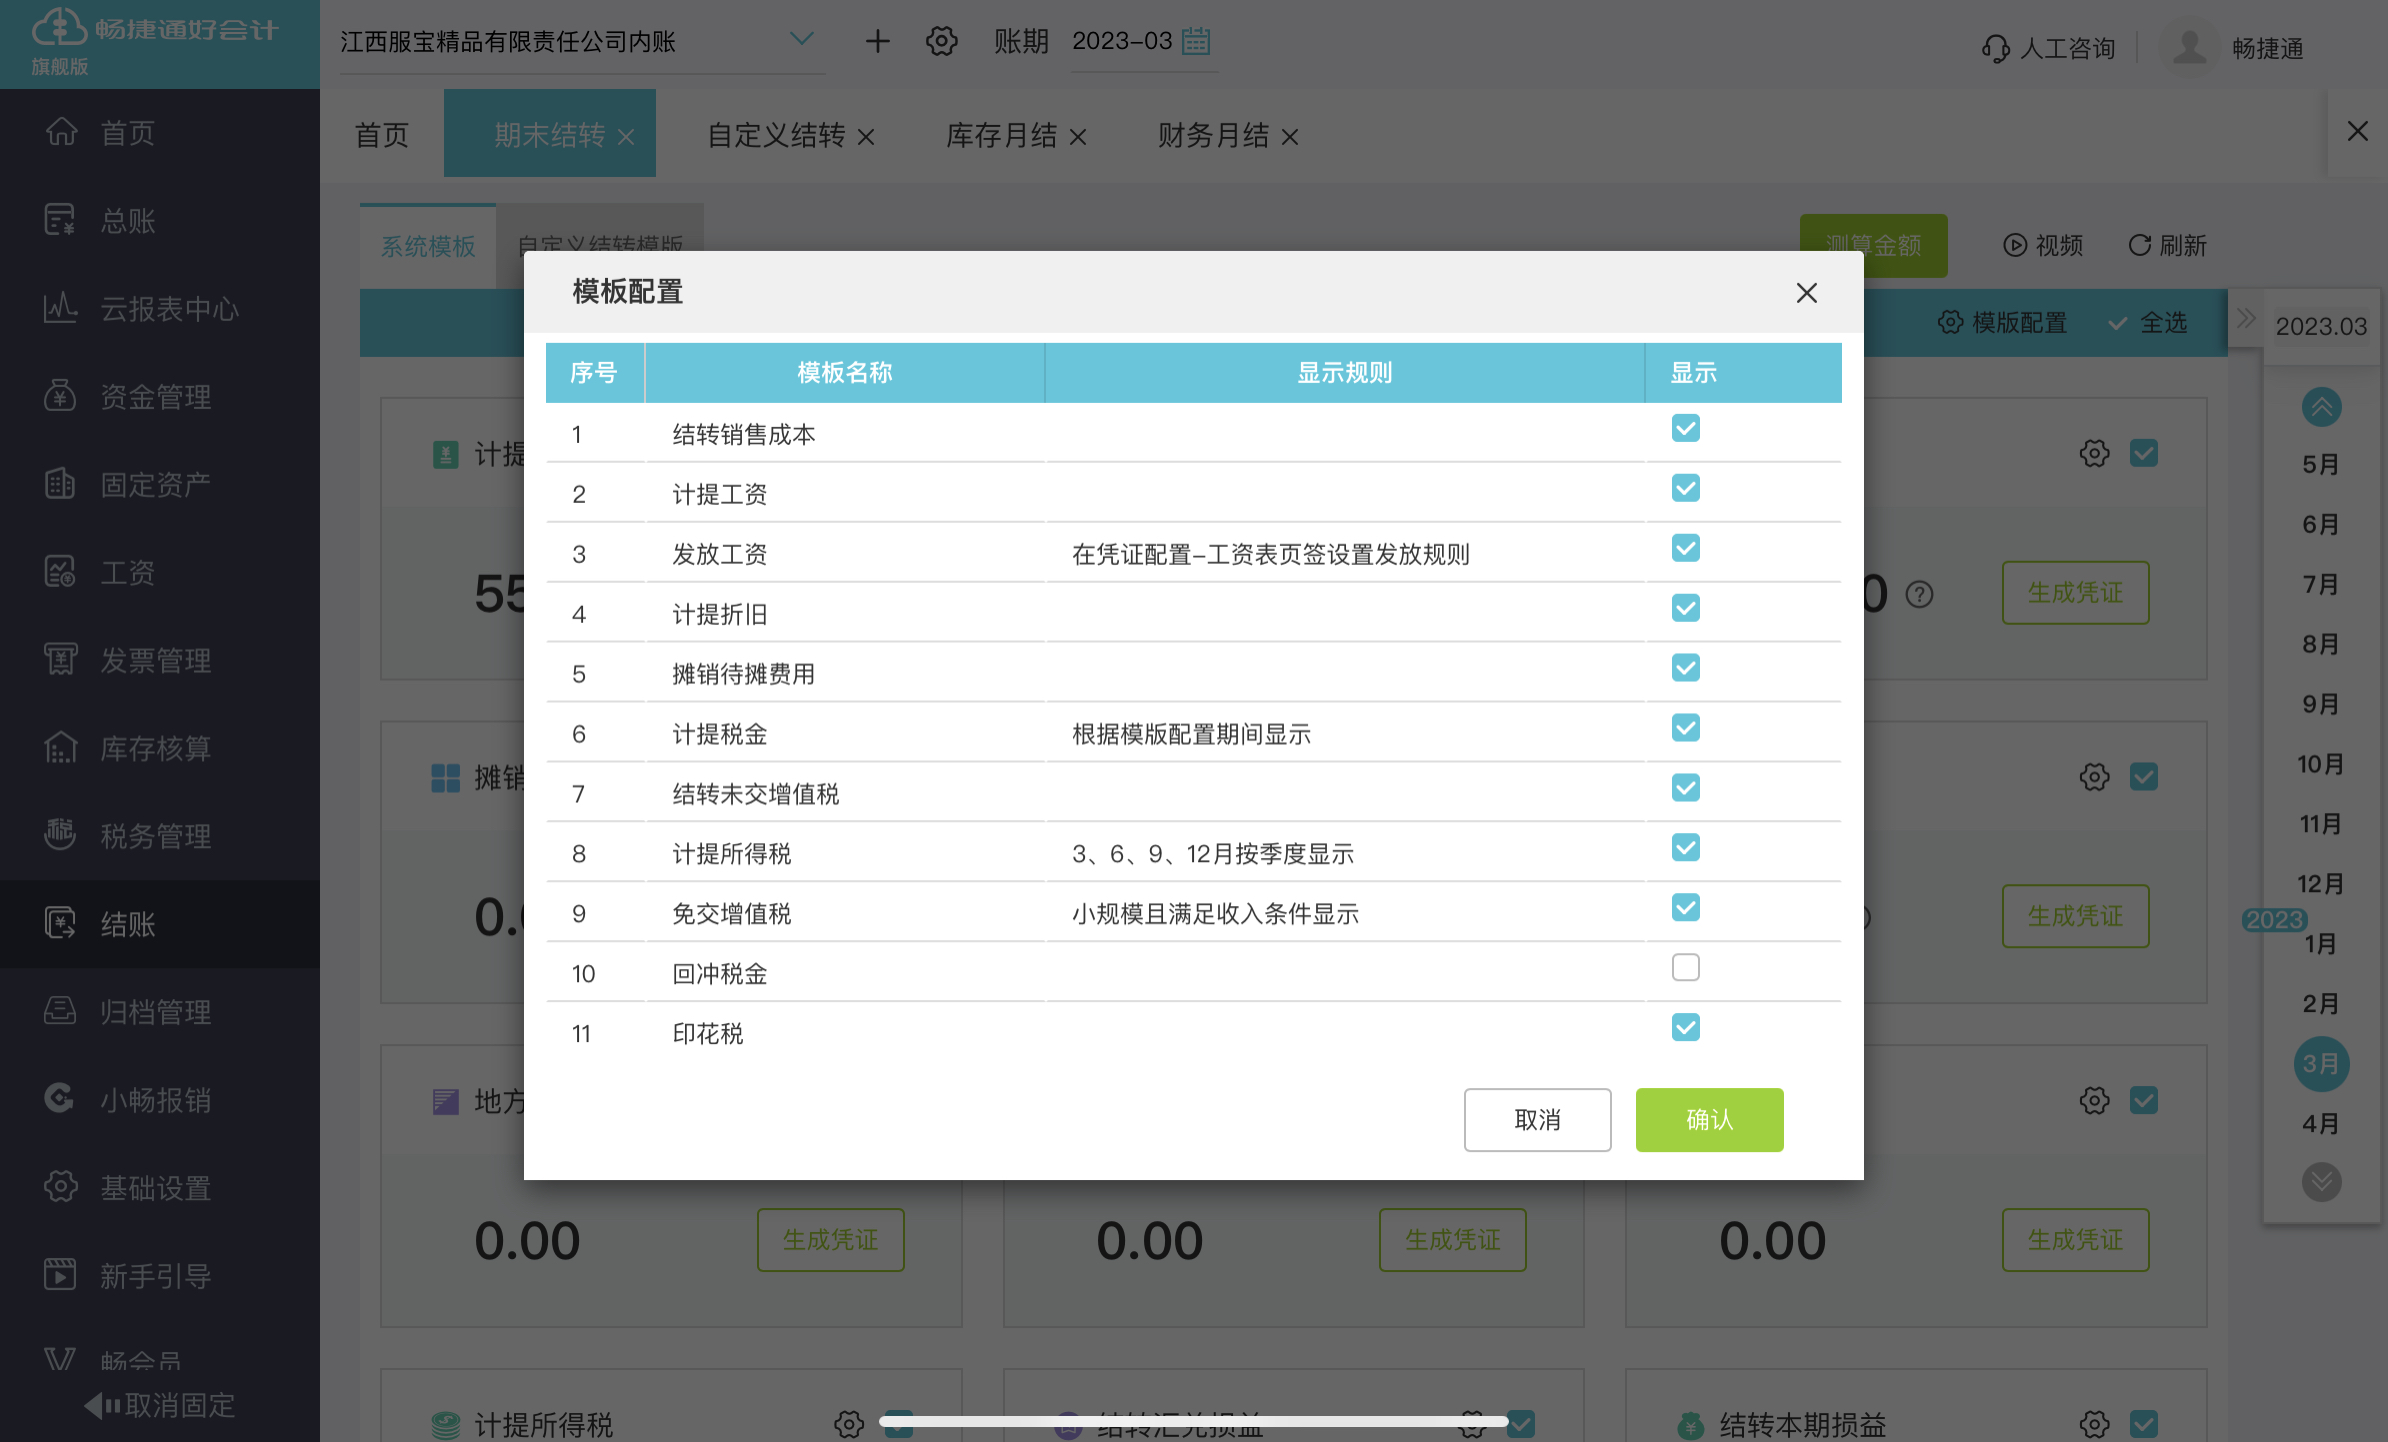Open 迸口金额 panel
Image resolution: width=2388 pixels, height=1442 pixels.
point(1871,244)
